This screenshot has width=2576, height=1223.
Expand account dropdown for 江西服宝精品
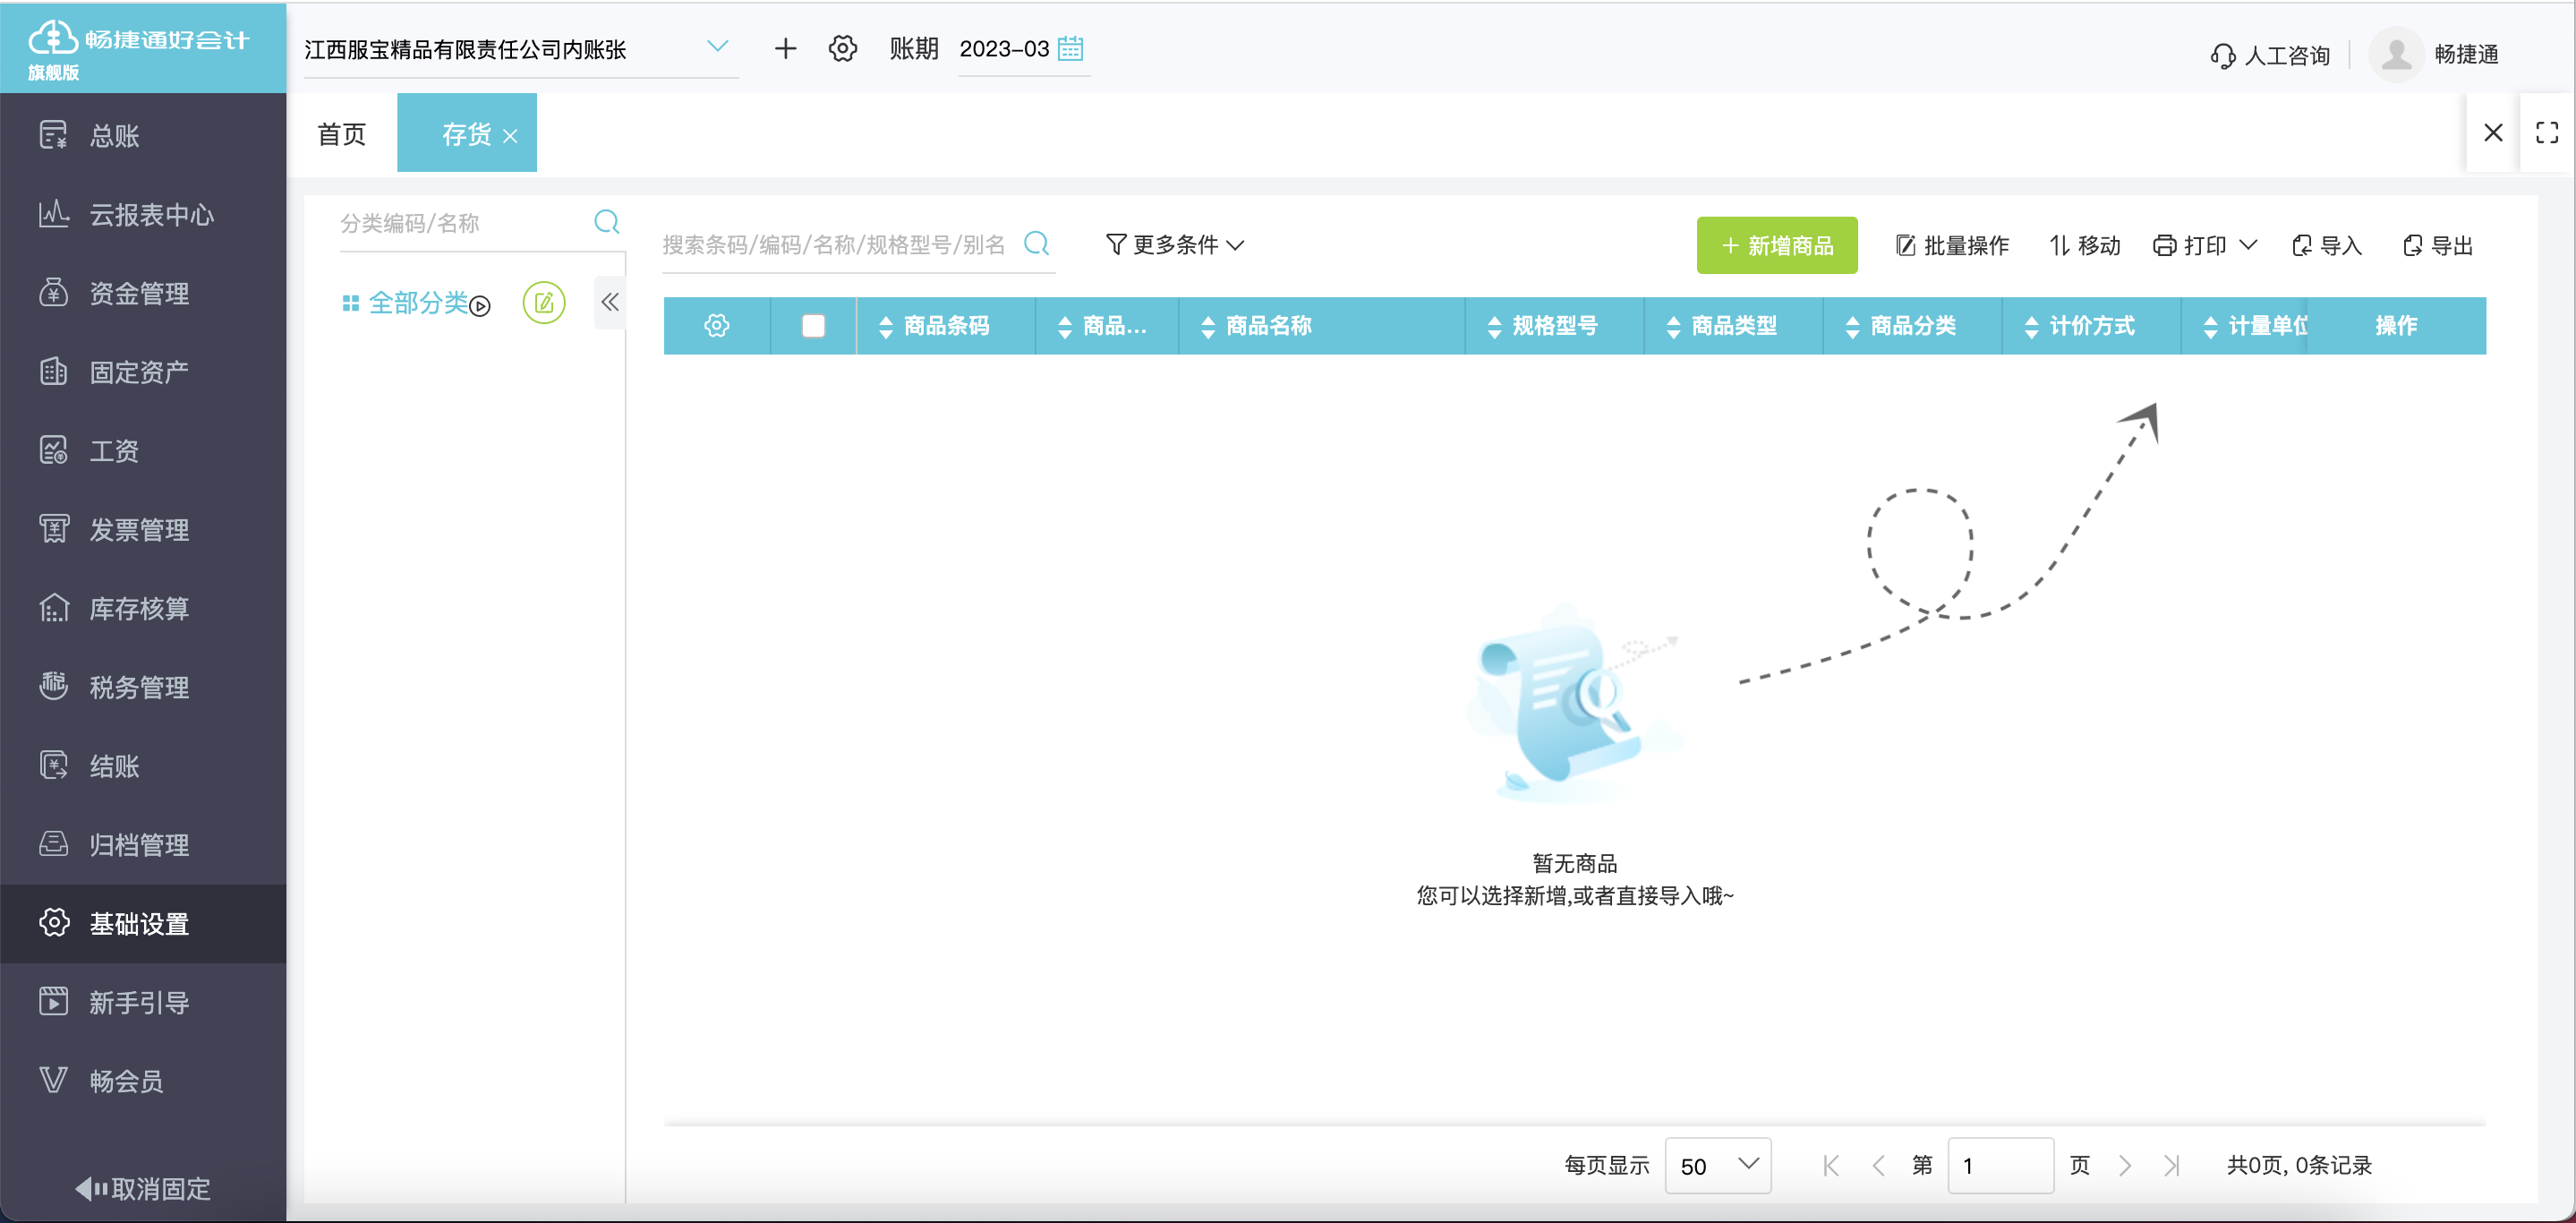[x=716, y=47]
